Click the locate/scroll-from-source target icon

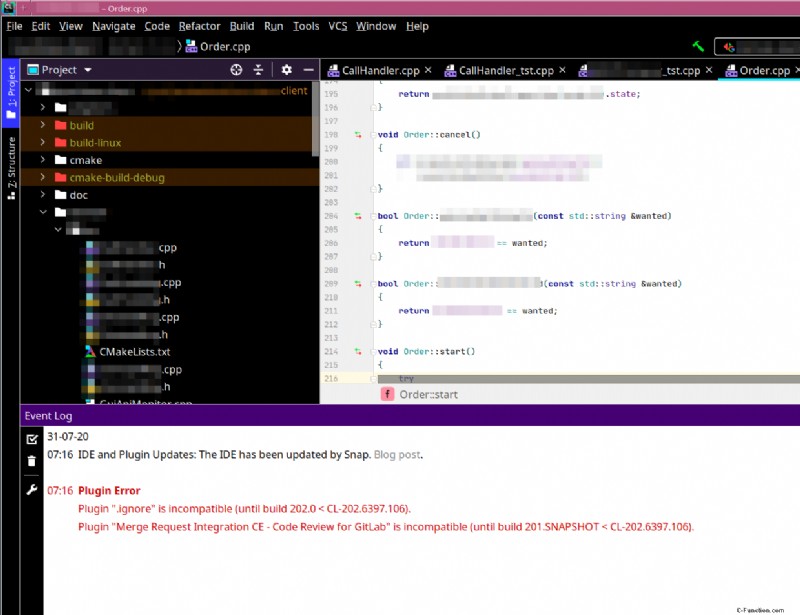pyautogui.click(x=236, y=70)
